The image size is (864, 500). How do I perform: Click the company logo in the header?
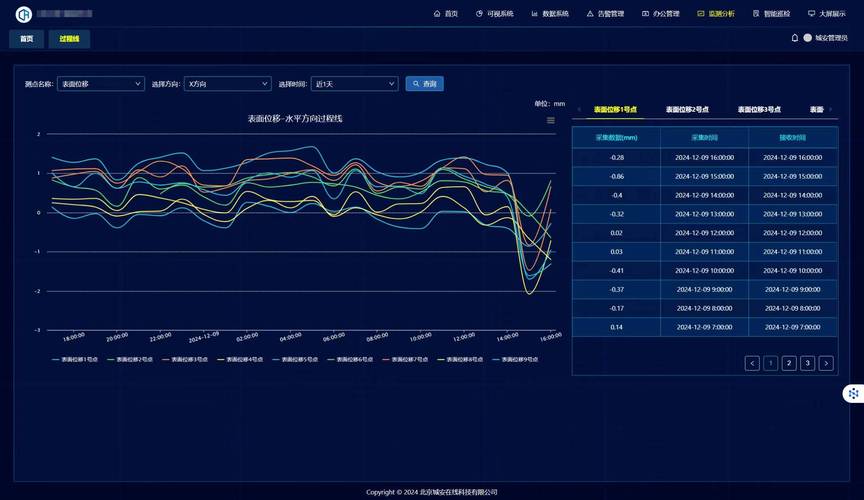[x=23, y=14]
